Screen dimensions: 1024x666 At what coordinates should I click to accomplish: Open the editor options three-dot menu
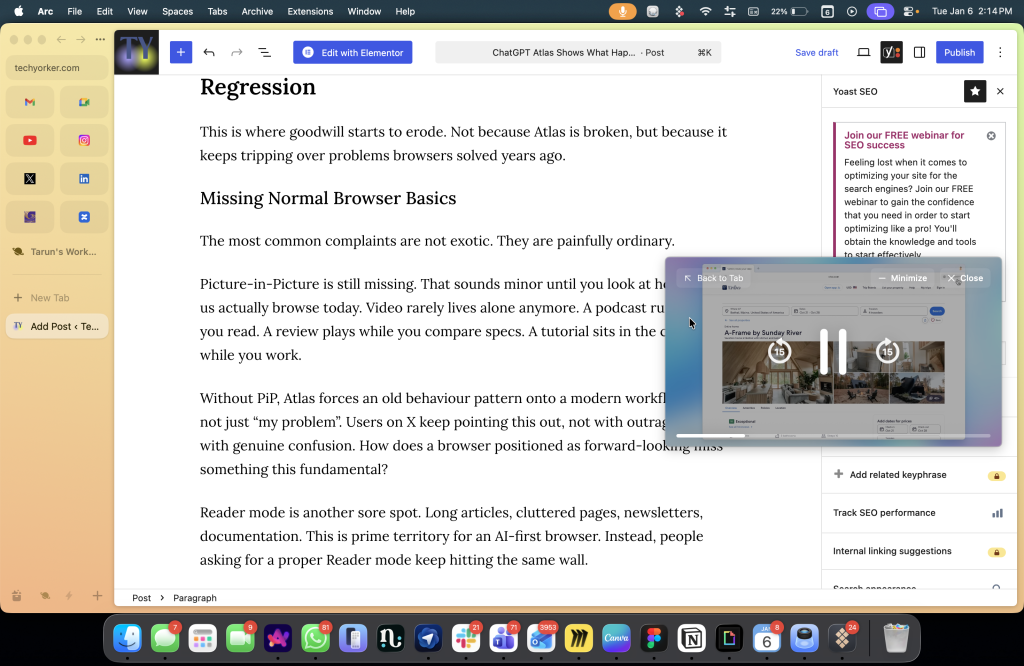1000,52
